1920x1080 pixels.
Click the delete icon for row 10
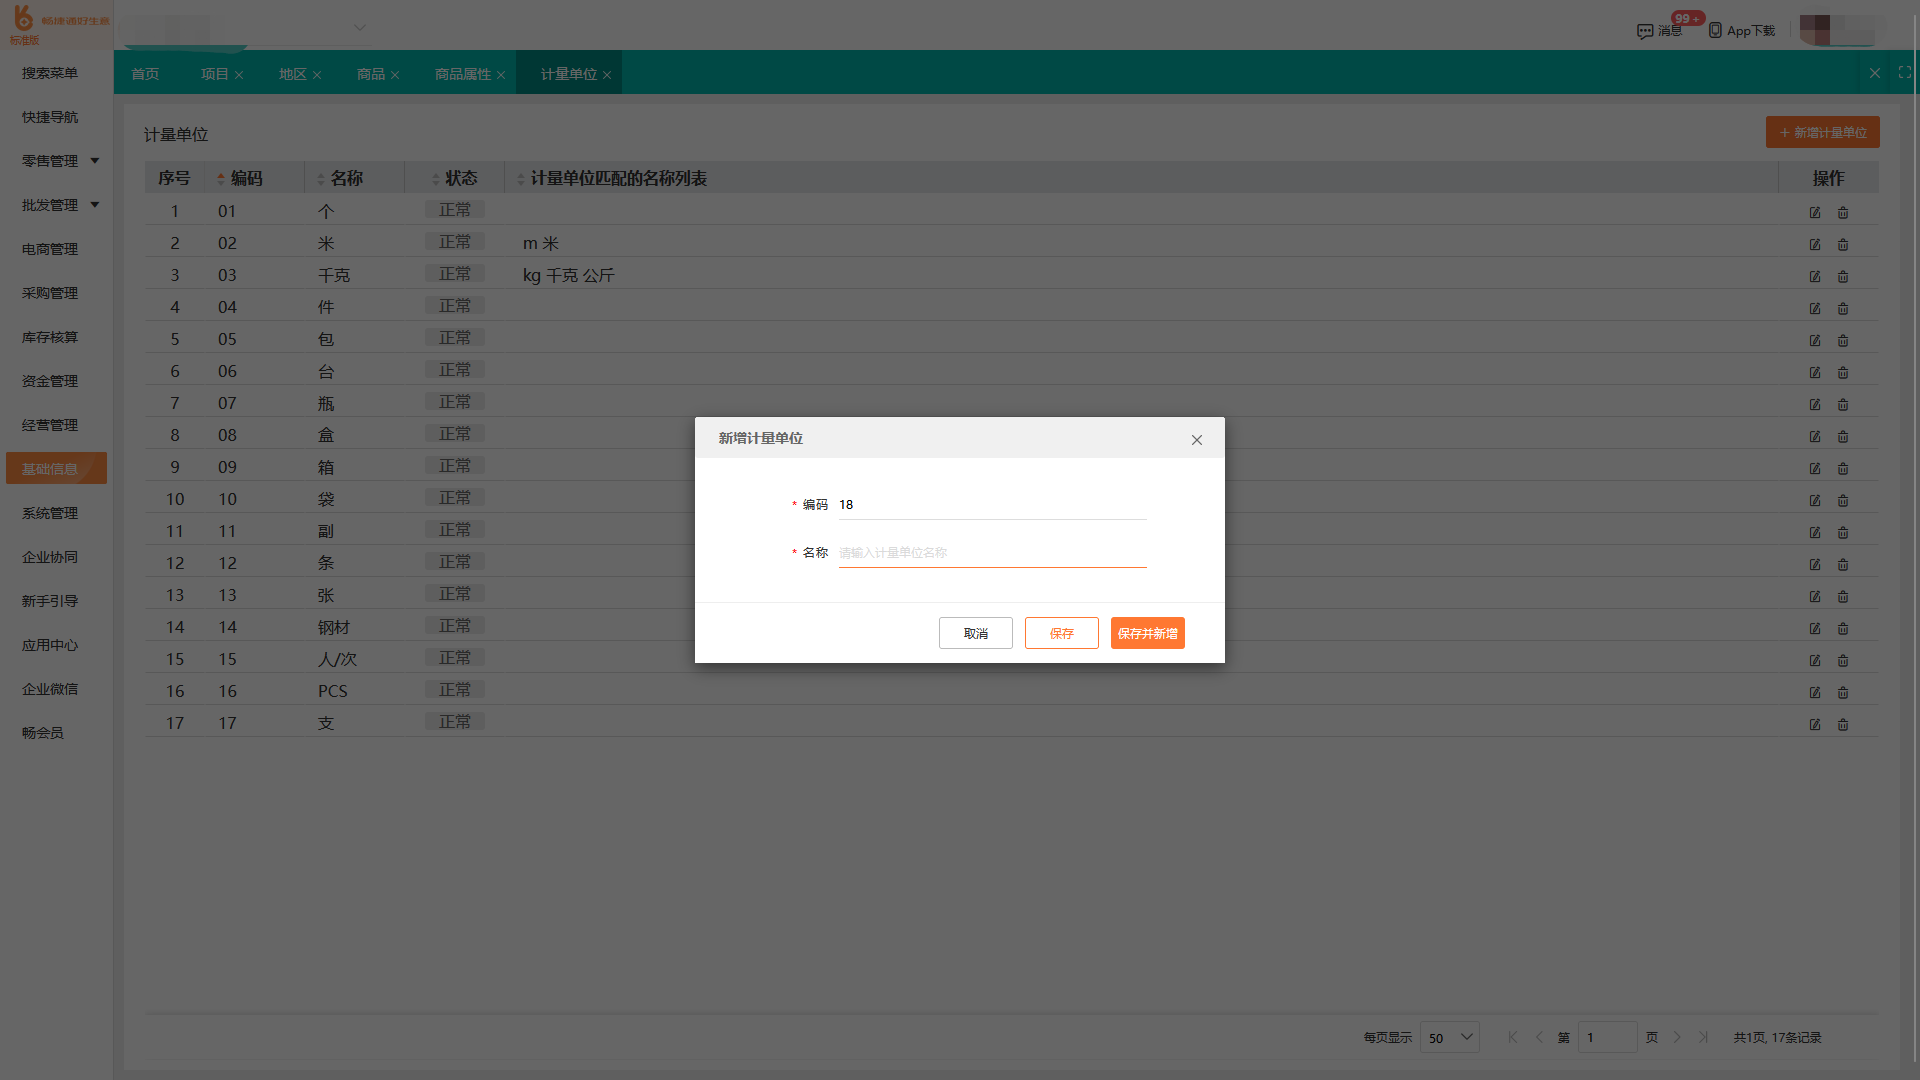tap(1844, 500)
